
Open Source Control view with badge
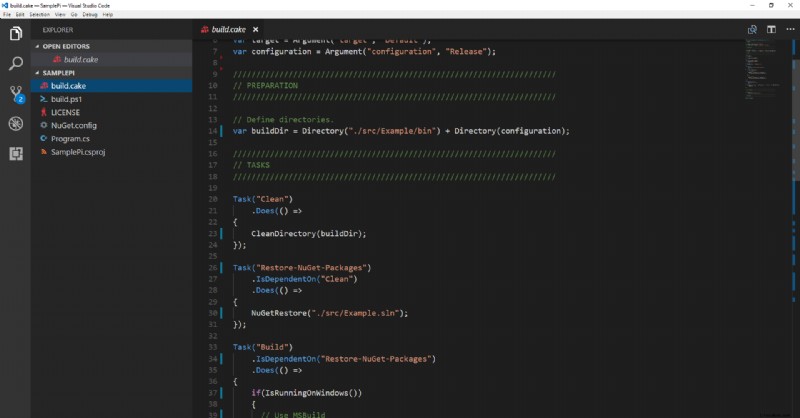(x=15, y=94)
